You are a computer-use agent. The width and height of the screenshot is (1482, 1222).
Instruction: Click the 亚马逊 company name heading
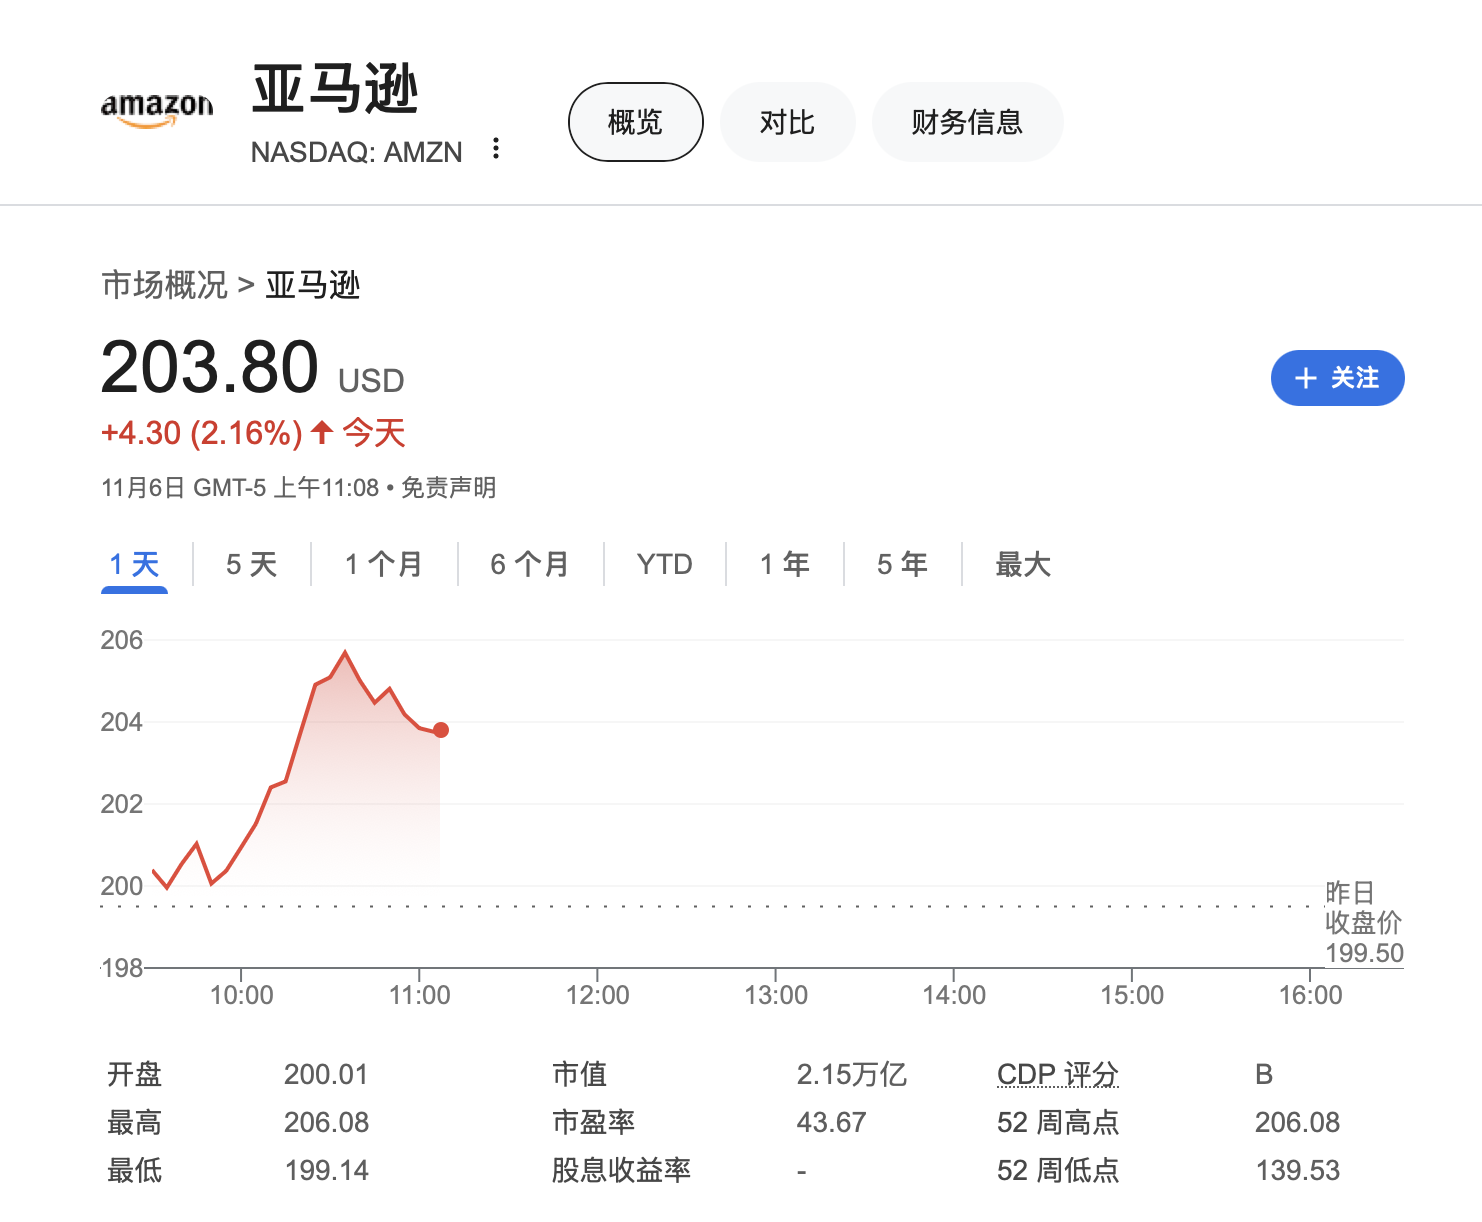(x=335, y=89)
